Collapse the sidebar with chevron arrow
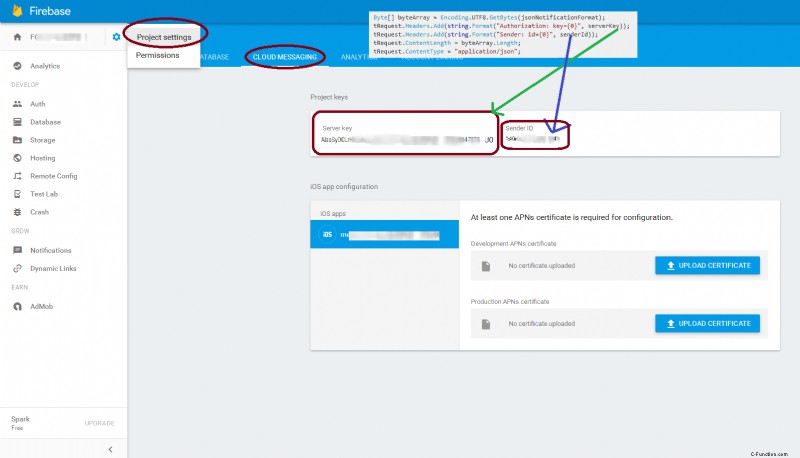Viewport: 800px width, 458px height. [x=110, y=449]
